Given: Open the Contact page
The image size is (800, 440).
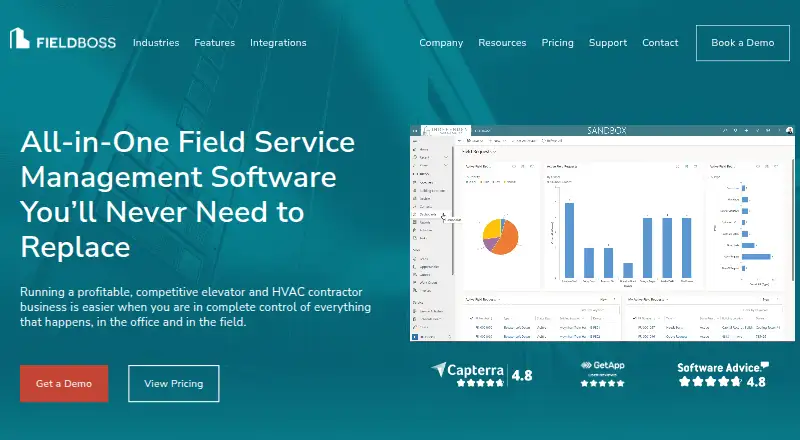Looking at the screenshot, I should 660,43.
